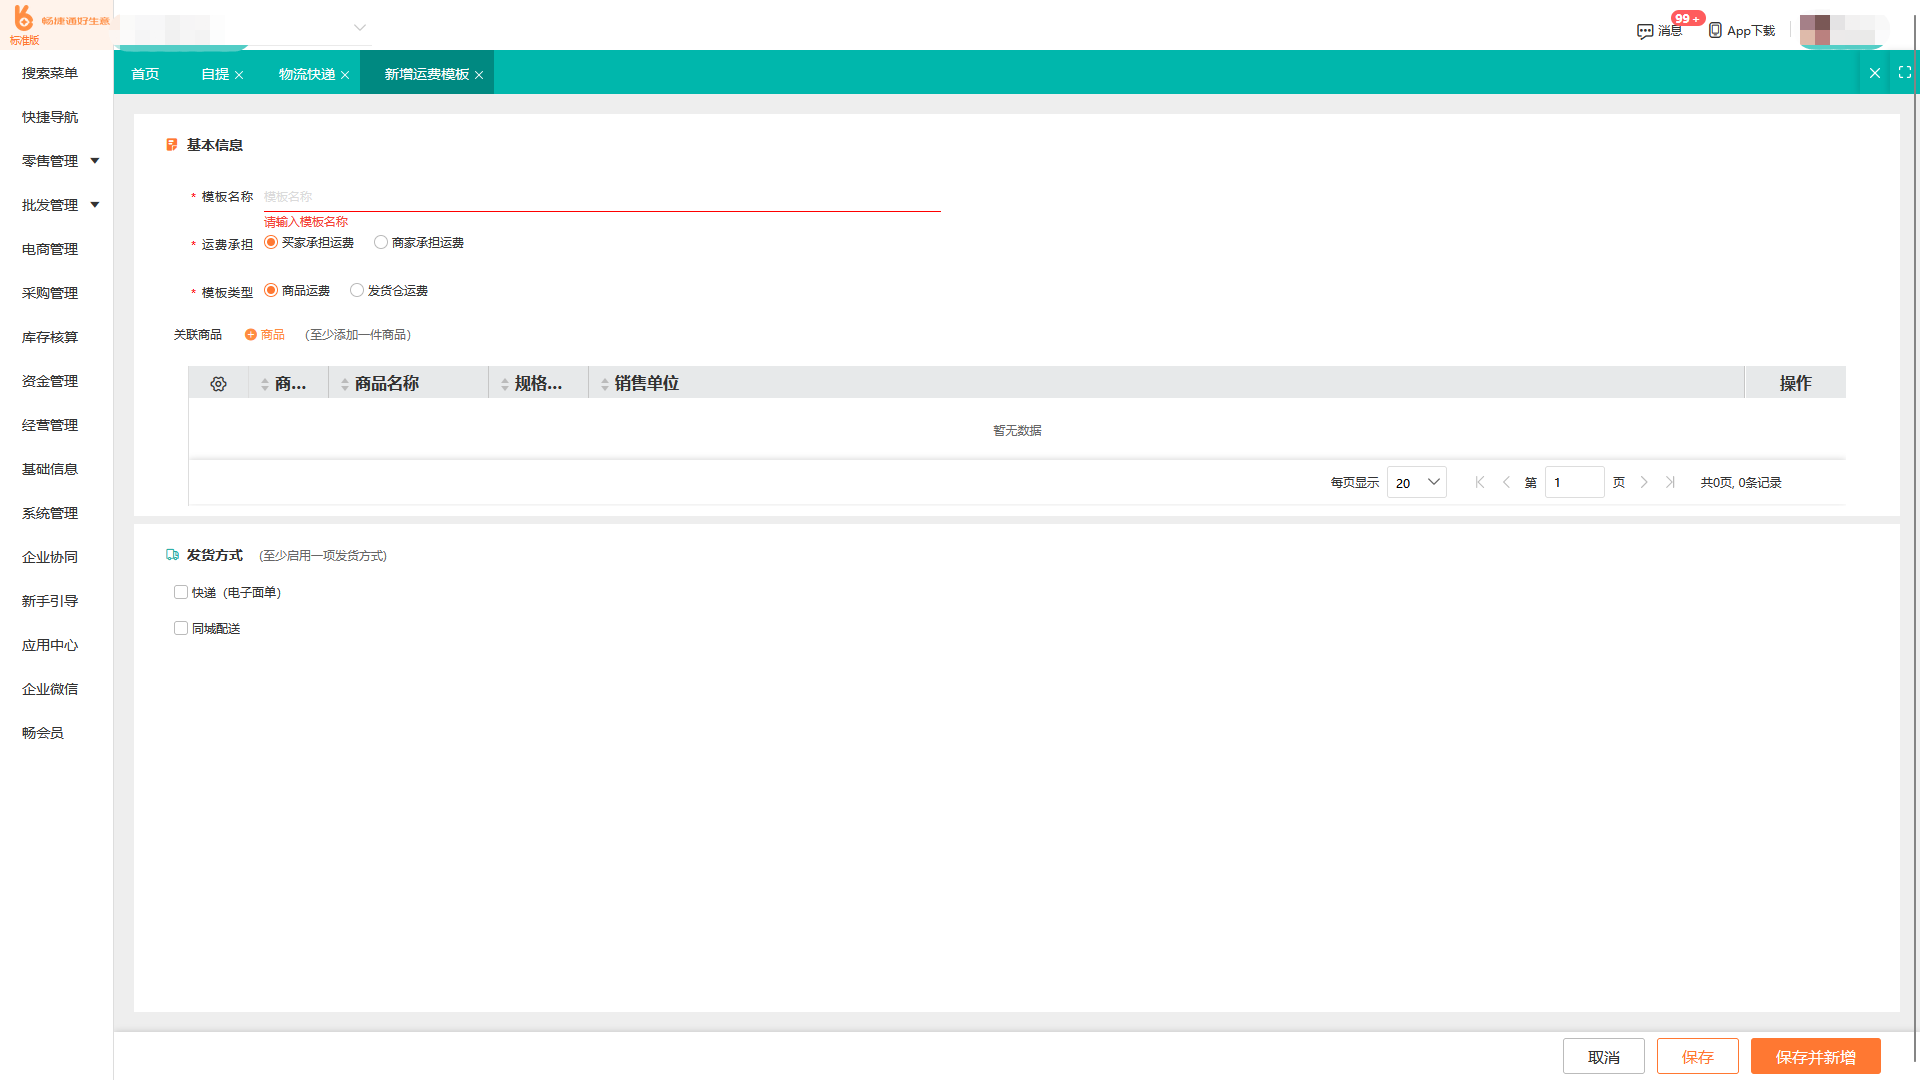Click the 发货方式 section expand icon

tap(173, 554)
